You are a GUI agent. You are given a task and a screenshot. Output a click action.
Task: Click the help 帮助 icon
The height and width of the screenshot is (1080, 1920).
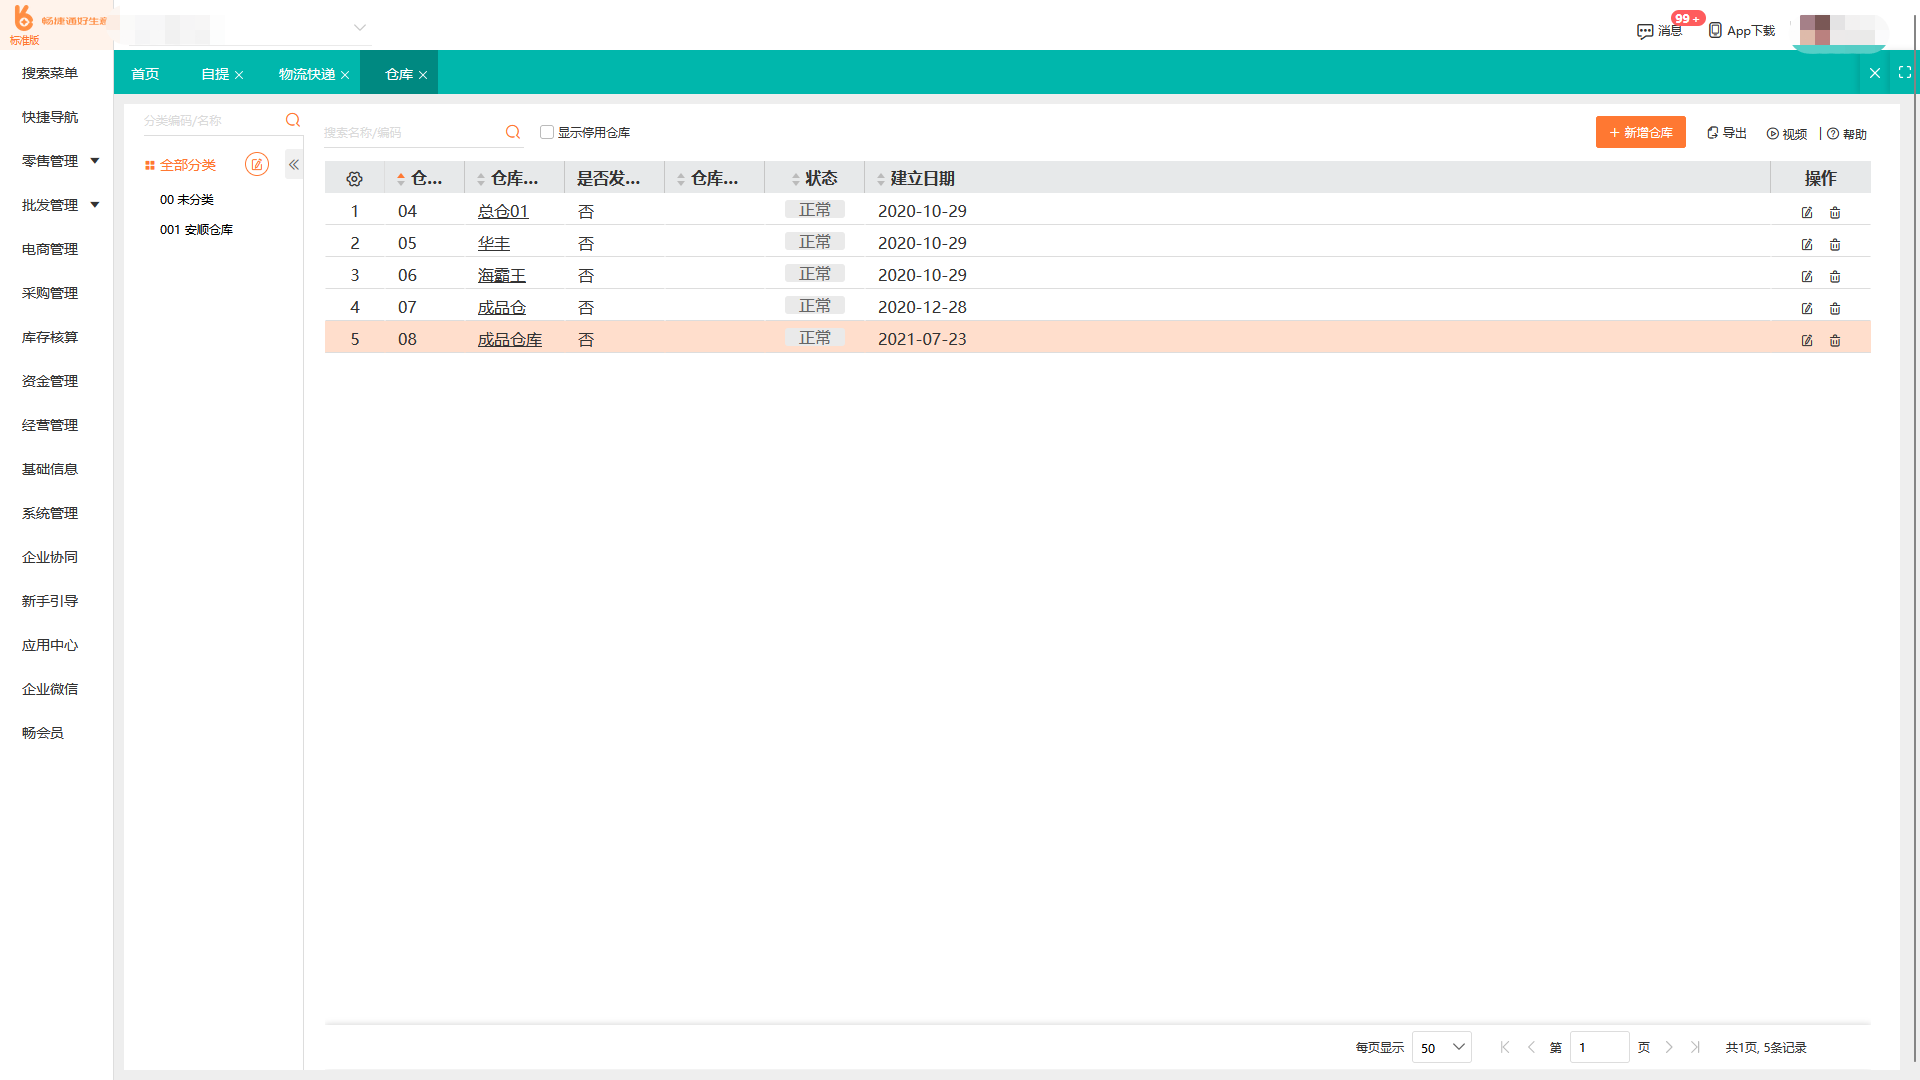(x=1833, y=131)
